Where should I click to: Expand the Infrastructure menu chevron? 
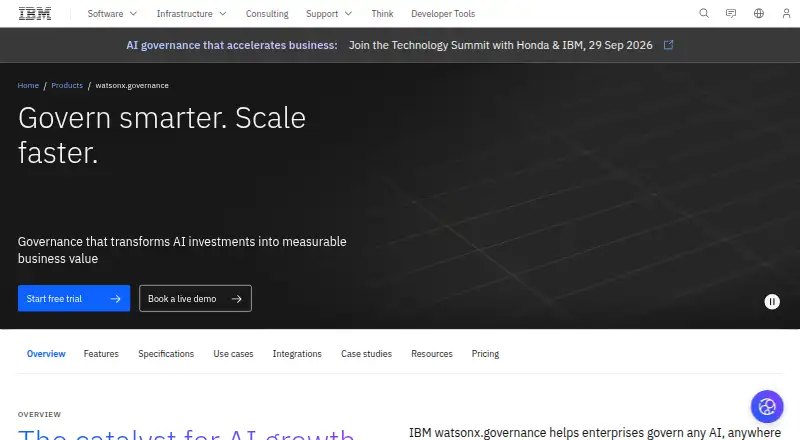pos(223,14)
